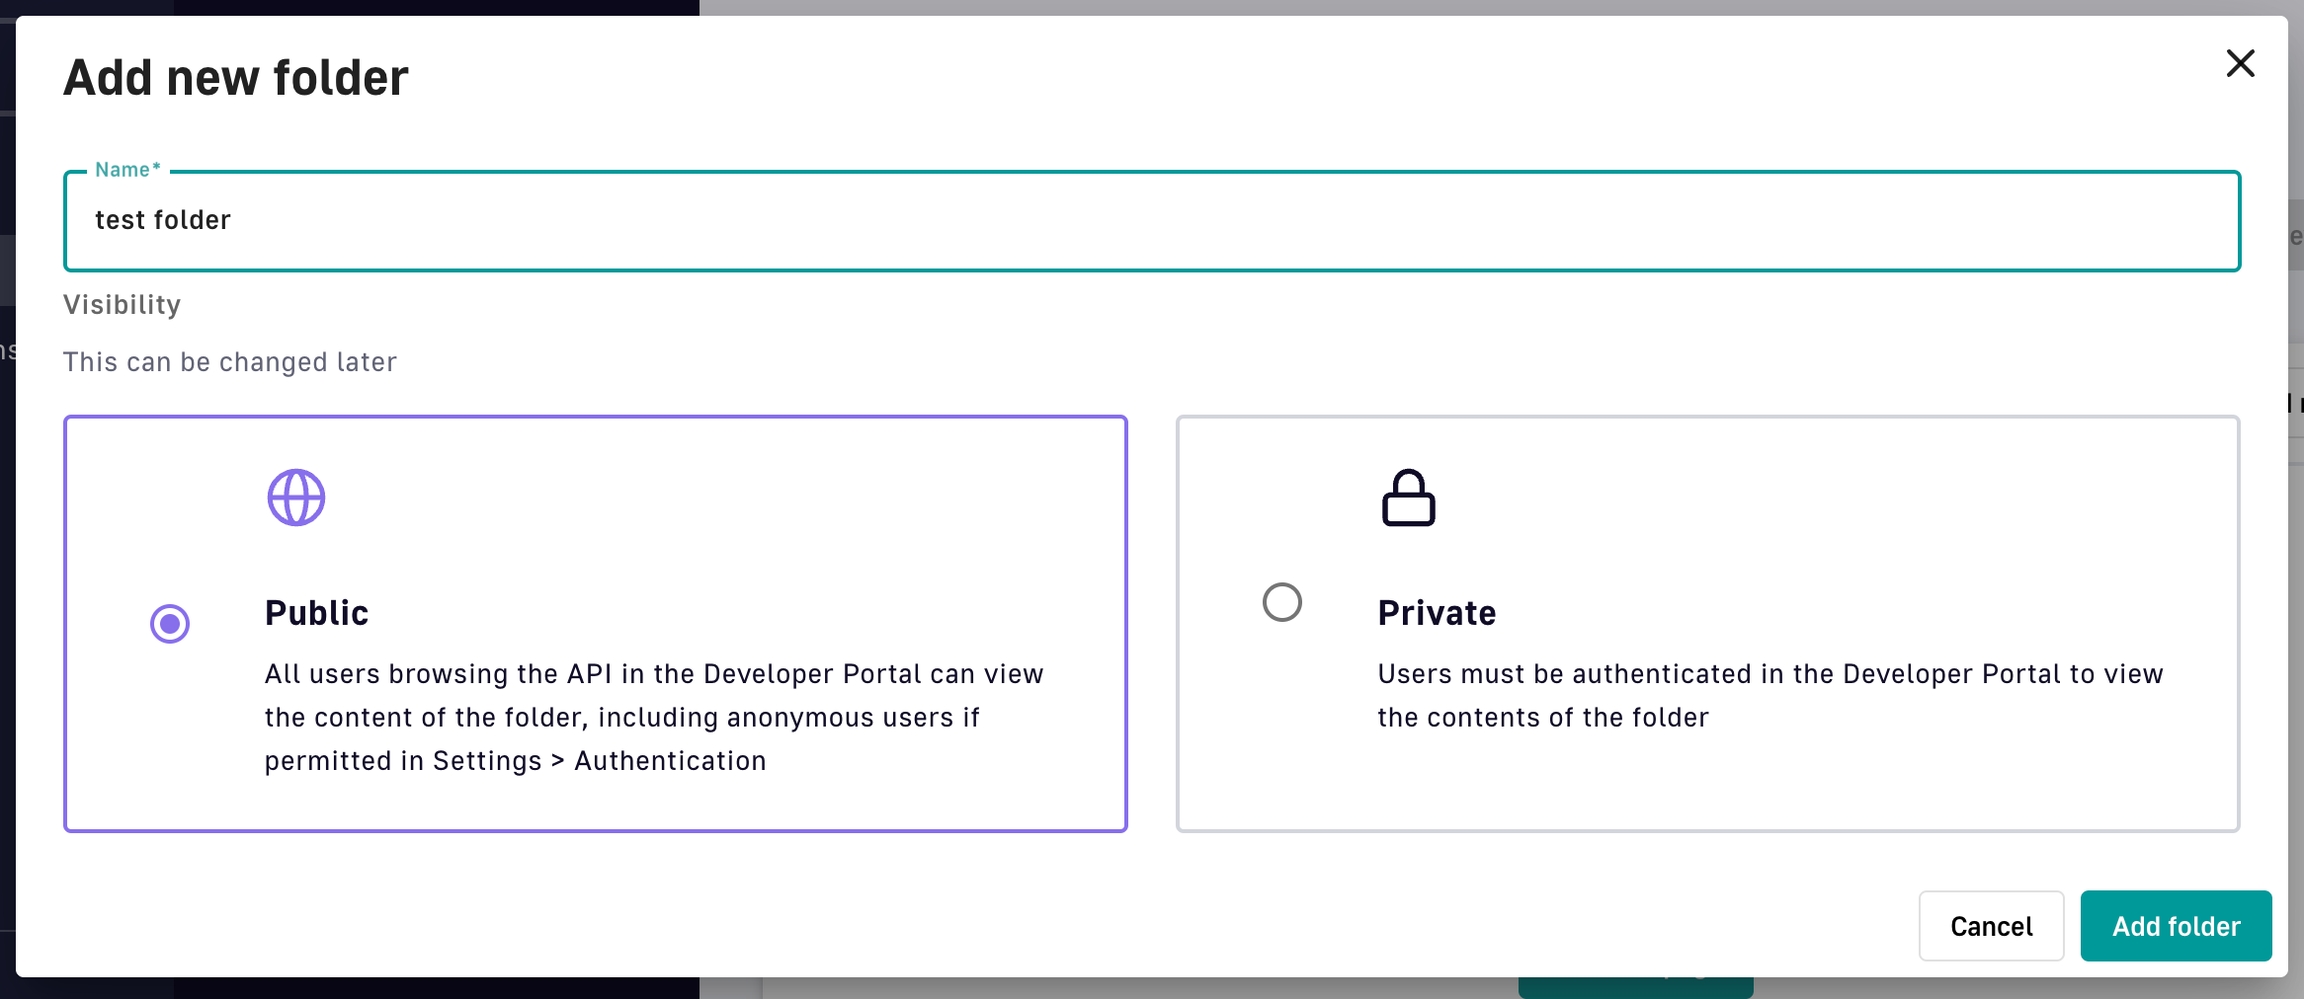Click the 'Add new folder' dialog title
Screen dimensions: 2304x999
point(236,78)
